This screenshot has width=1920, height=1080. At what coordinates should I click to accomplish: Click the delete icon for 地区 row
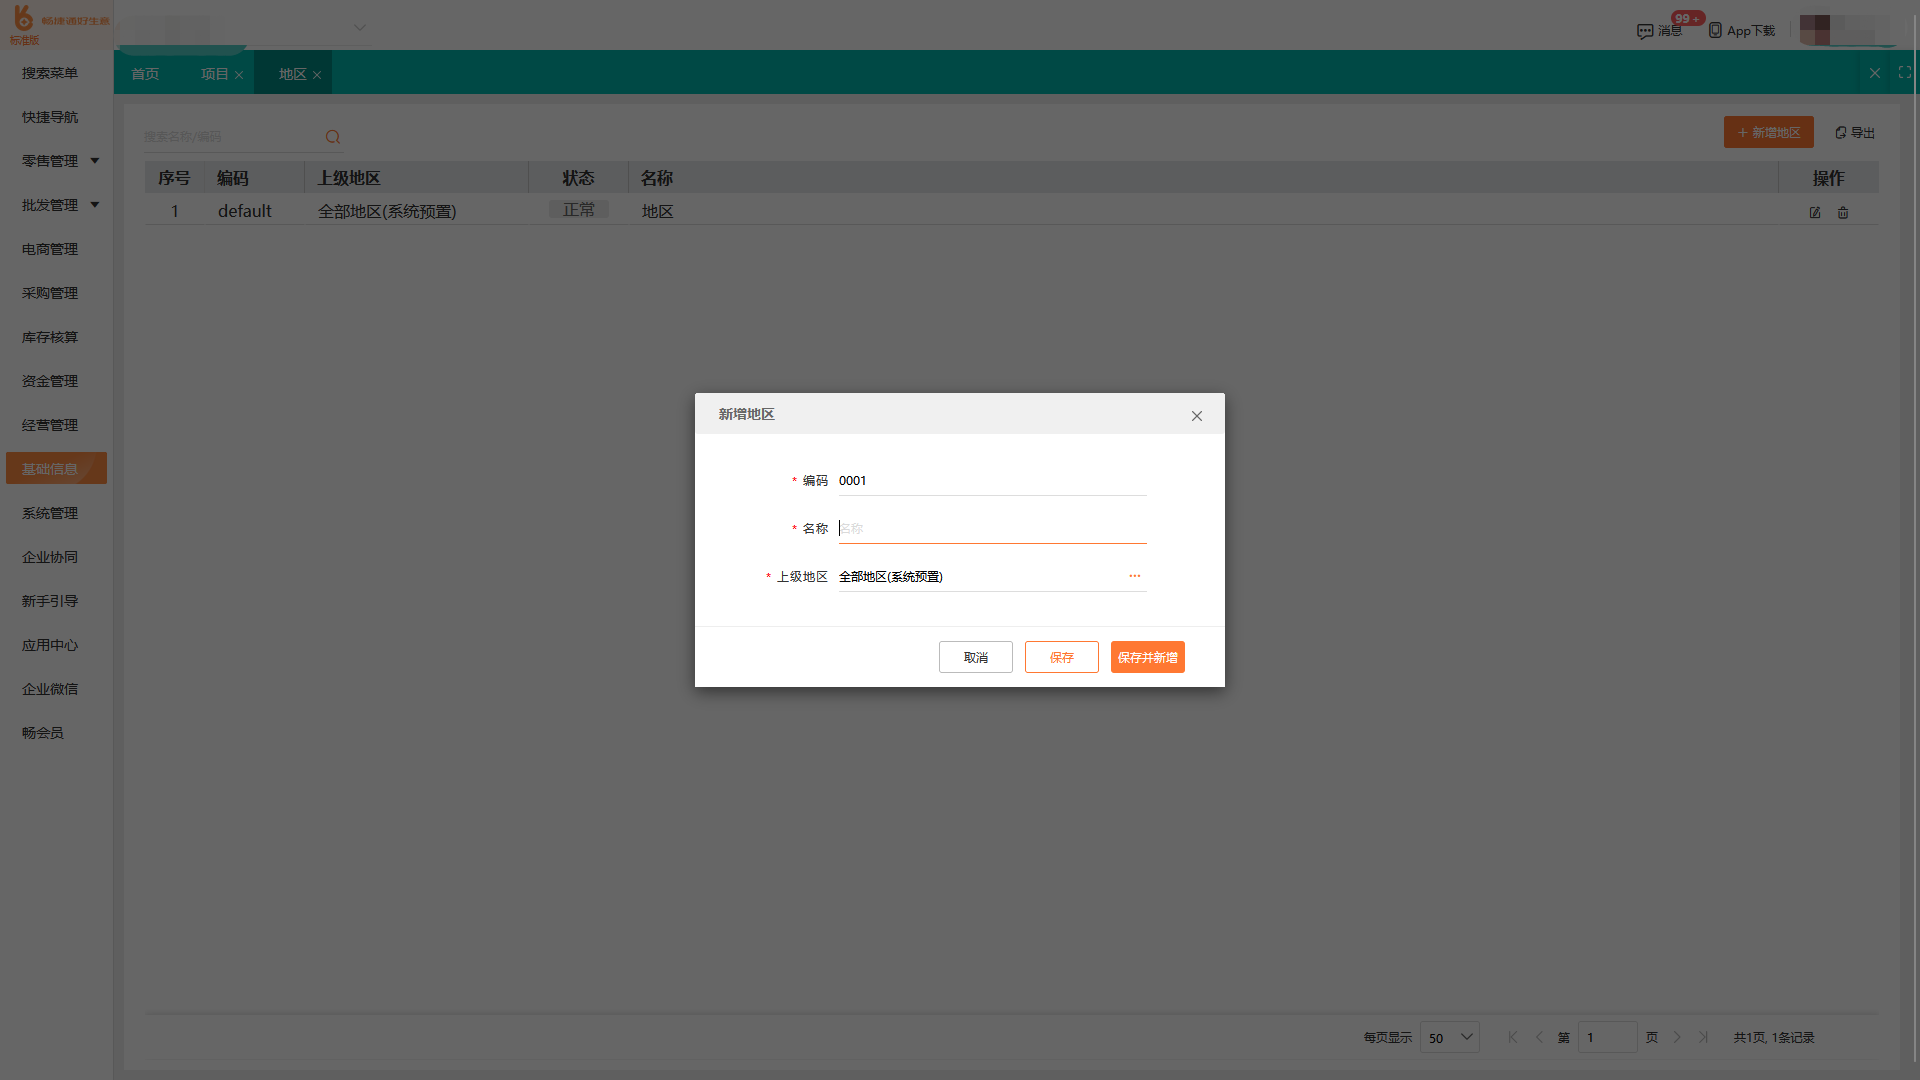[x=1842, y=212]
